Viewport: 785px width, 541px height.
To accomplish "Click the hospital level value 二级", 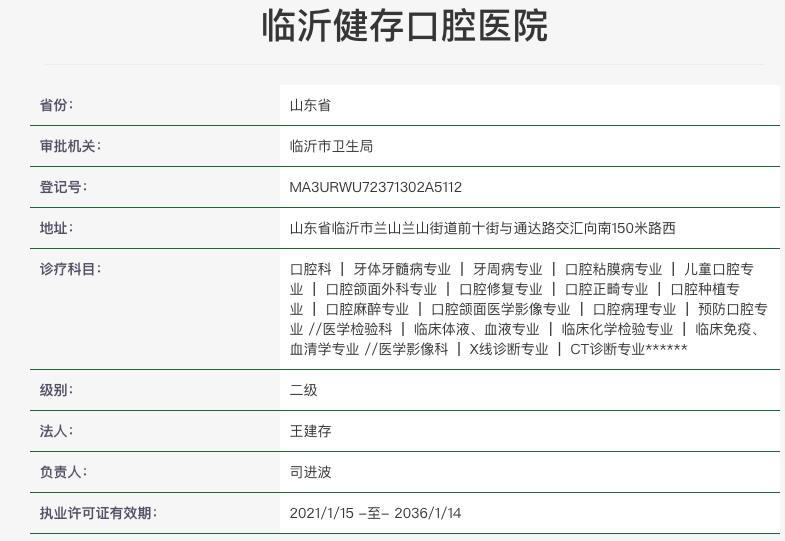I will 303,390.
